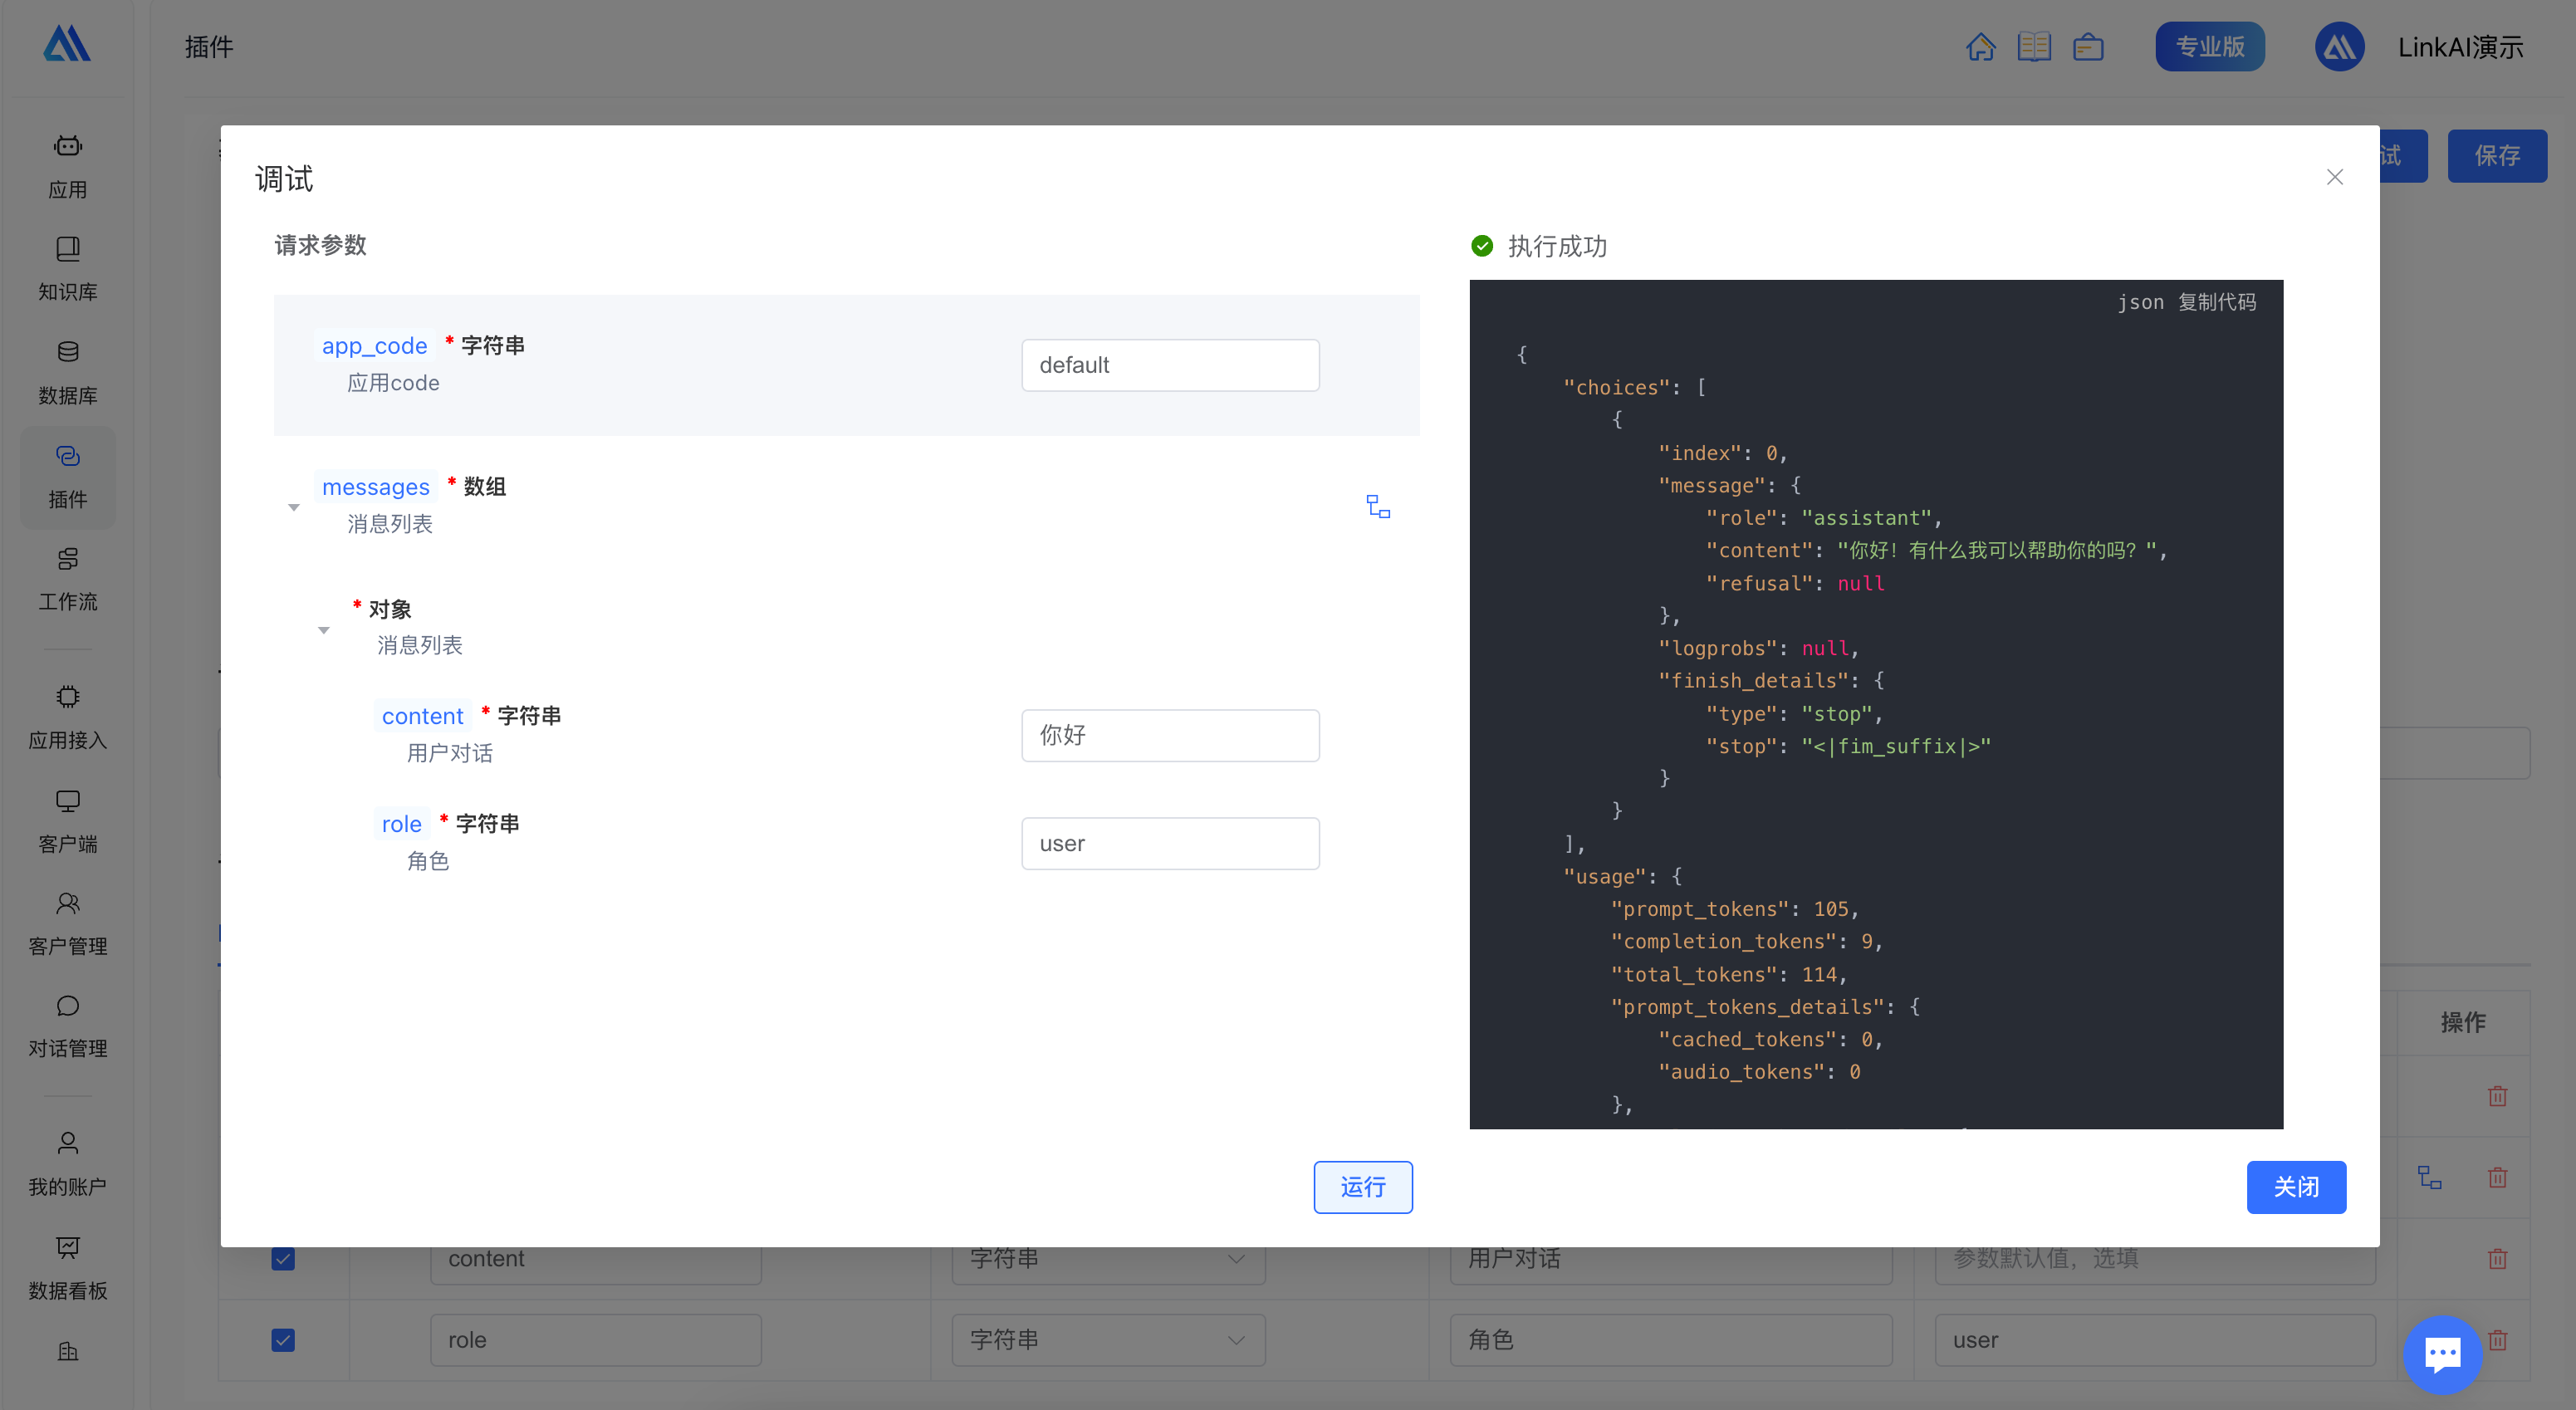Viewport: 2576px width, 1410px height.
Task: Open the role row type dropdown 字符串
Action: pyautogui.click(x=1107, y=1339)
